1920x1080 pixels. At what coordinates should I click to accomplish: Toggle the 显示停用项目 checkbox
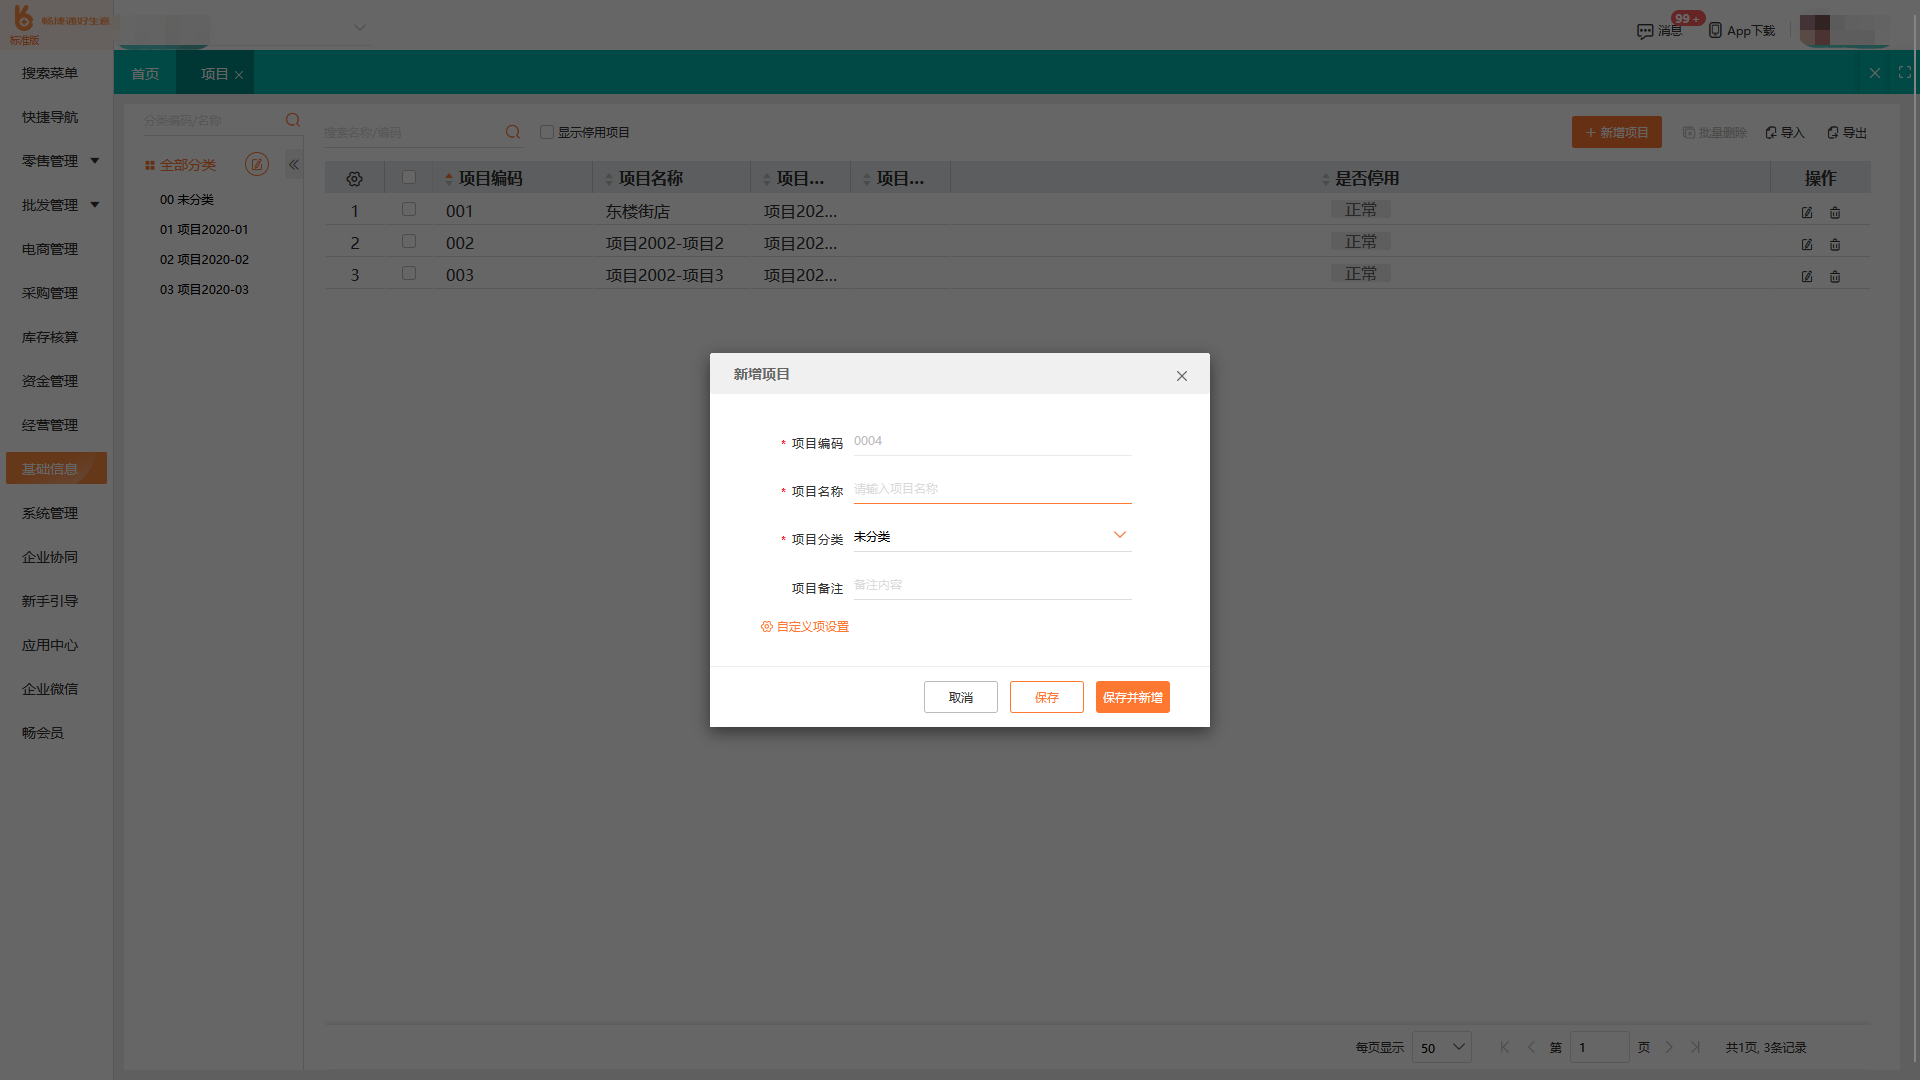click(x=546, y=132)
